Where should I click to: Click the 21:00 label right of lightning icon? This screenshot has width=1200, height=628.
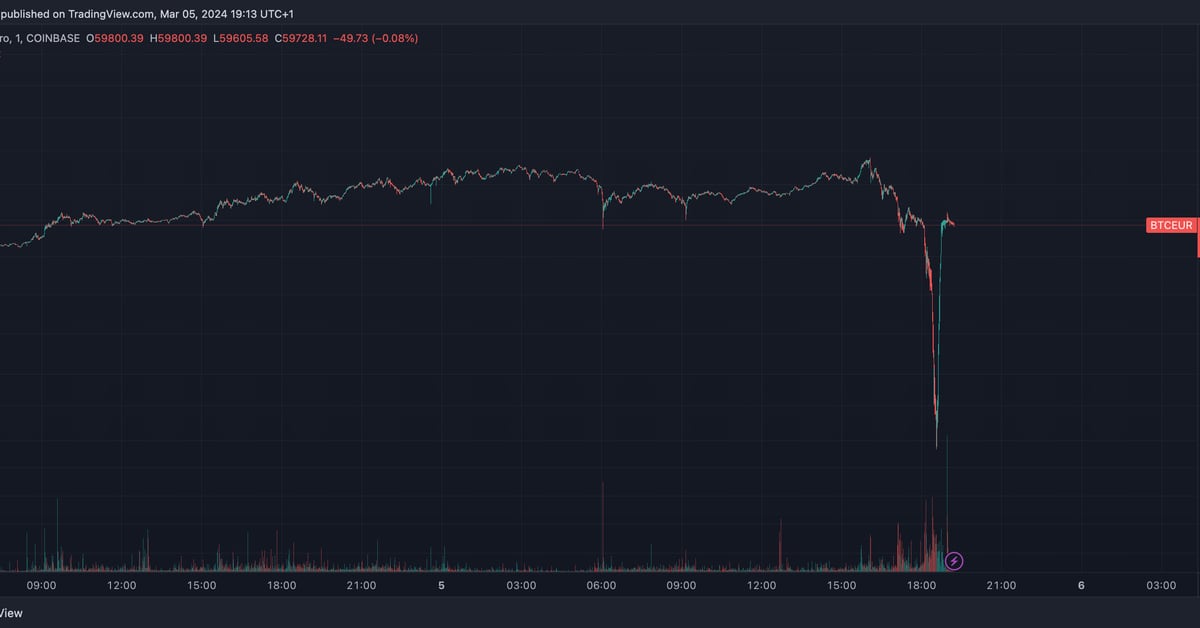coord(1001,586)
